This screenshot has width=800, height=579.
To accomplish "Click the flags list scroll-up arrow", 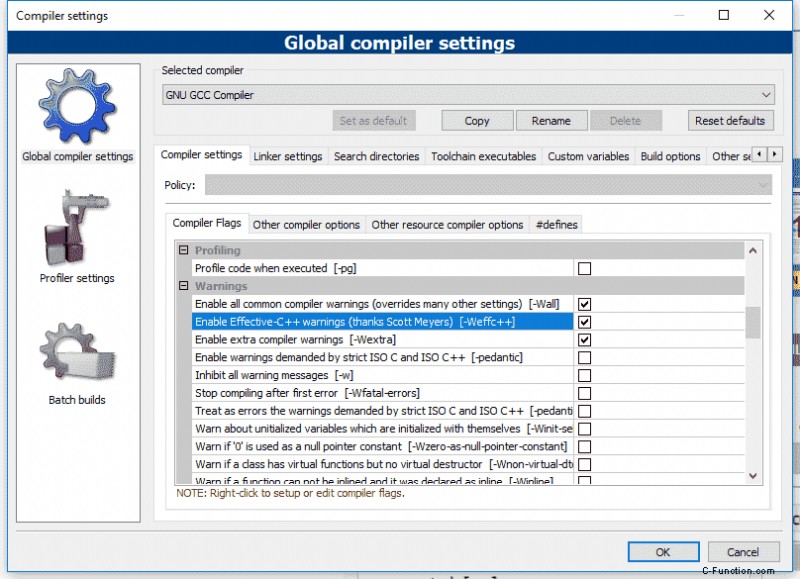I will 753,250.
